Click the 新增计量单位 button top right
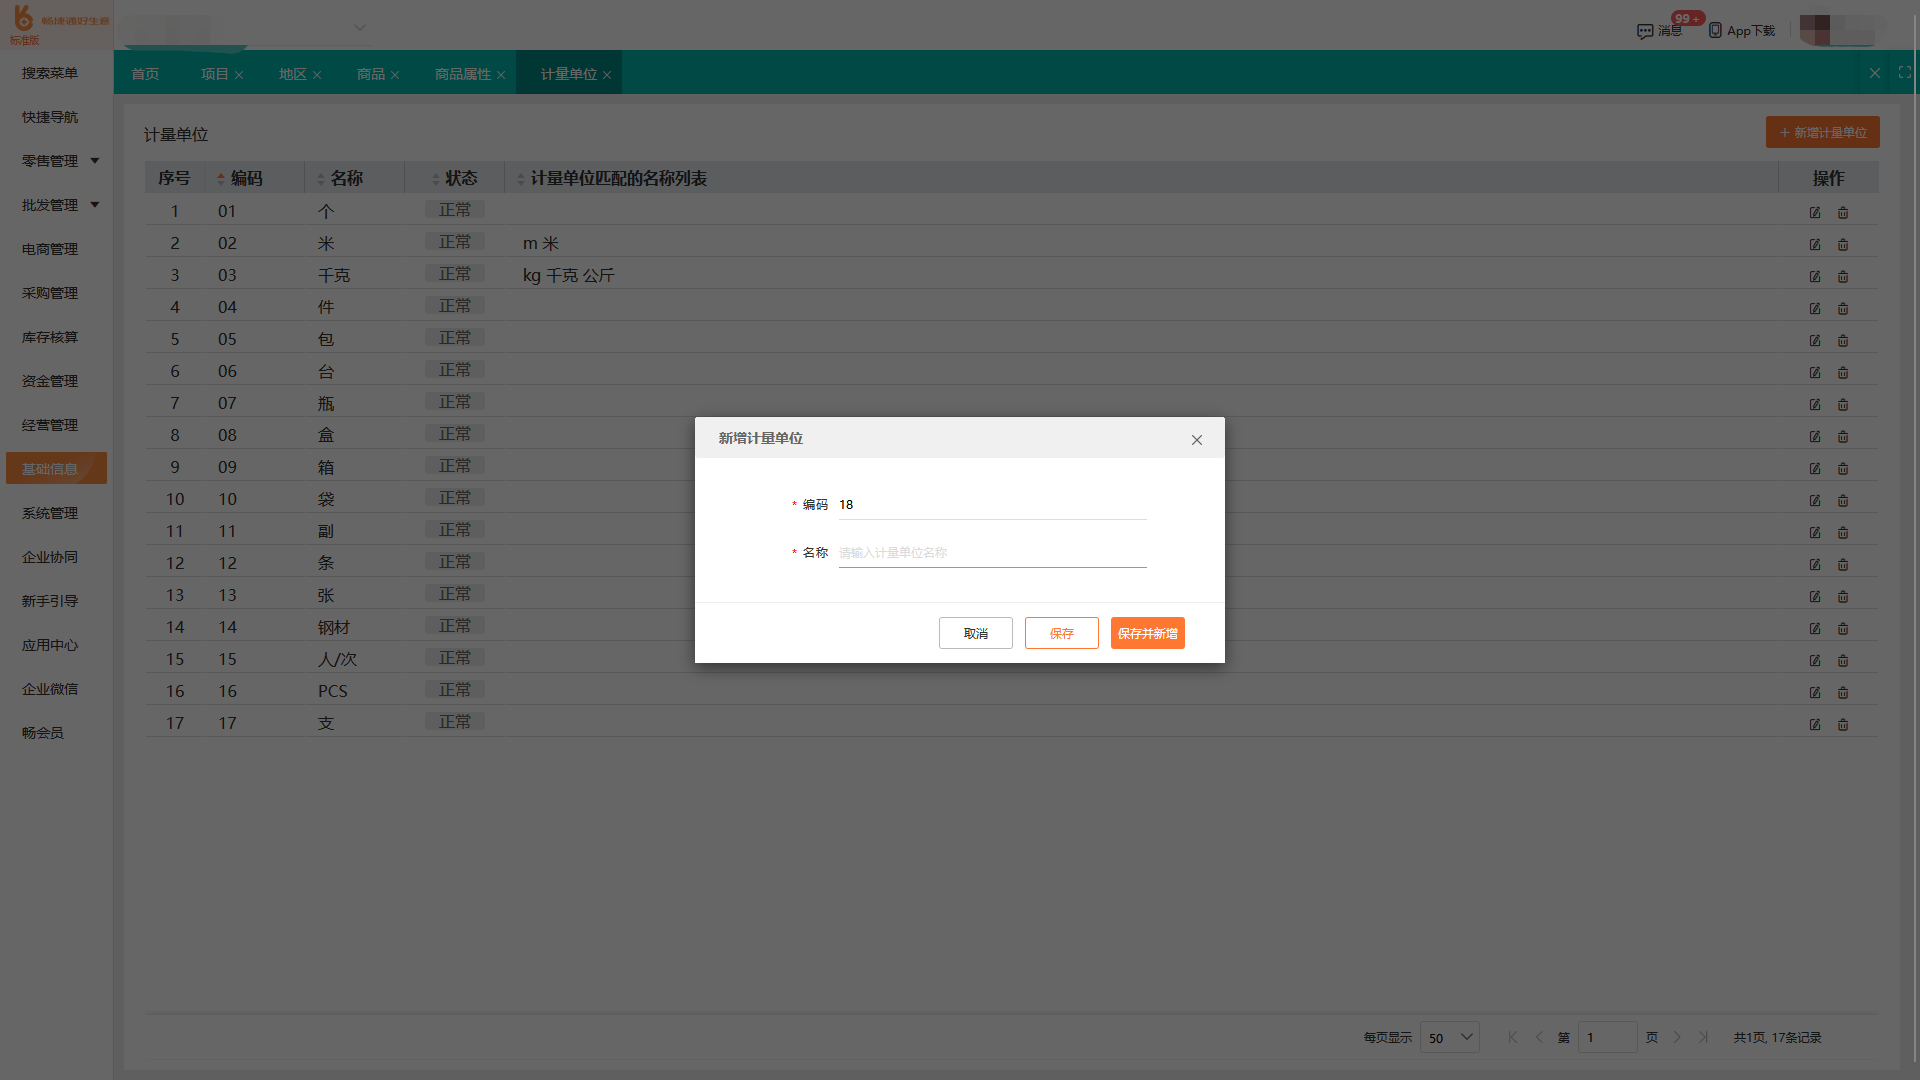 (x=1822, y=132)
